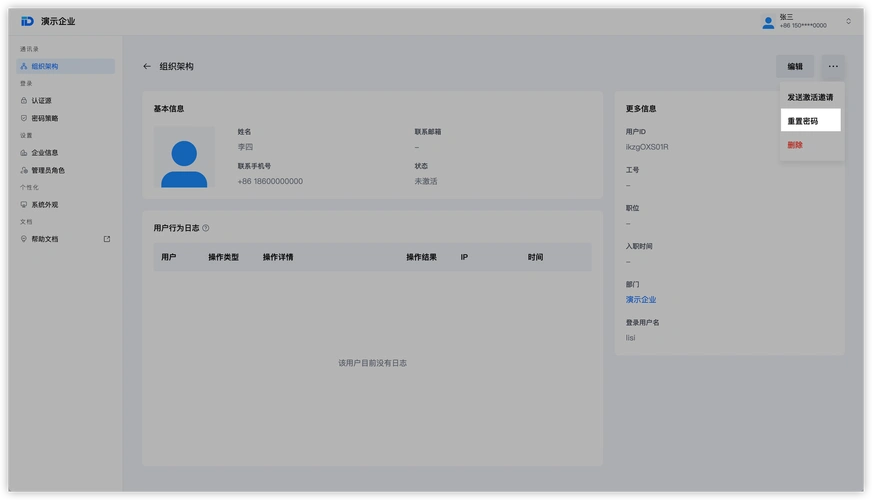Click the 管理员角色 sidebar icon
This screenshot has height=500, width=872.
[24, 170]
